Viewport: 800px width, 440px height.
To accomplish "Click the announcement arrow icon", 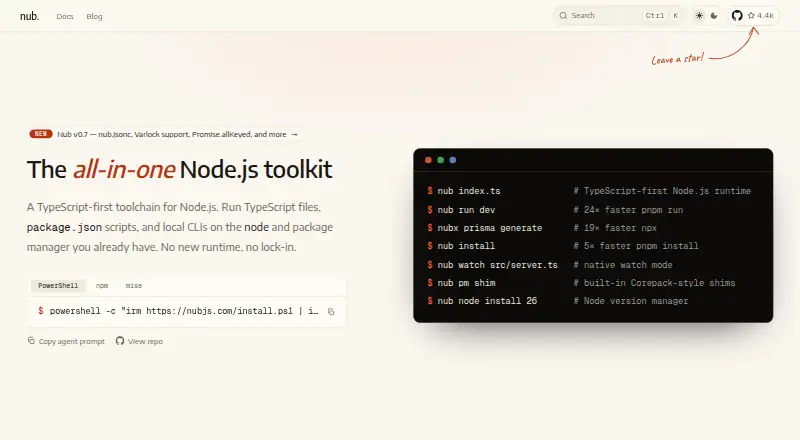I will point(294,134).
